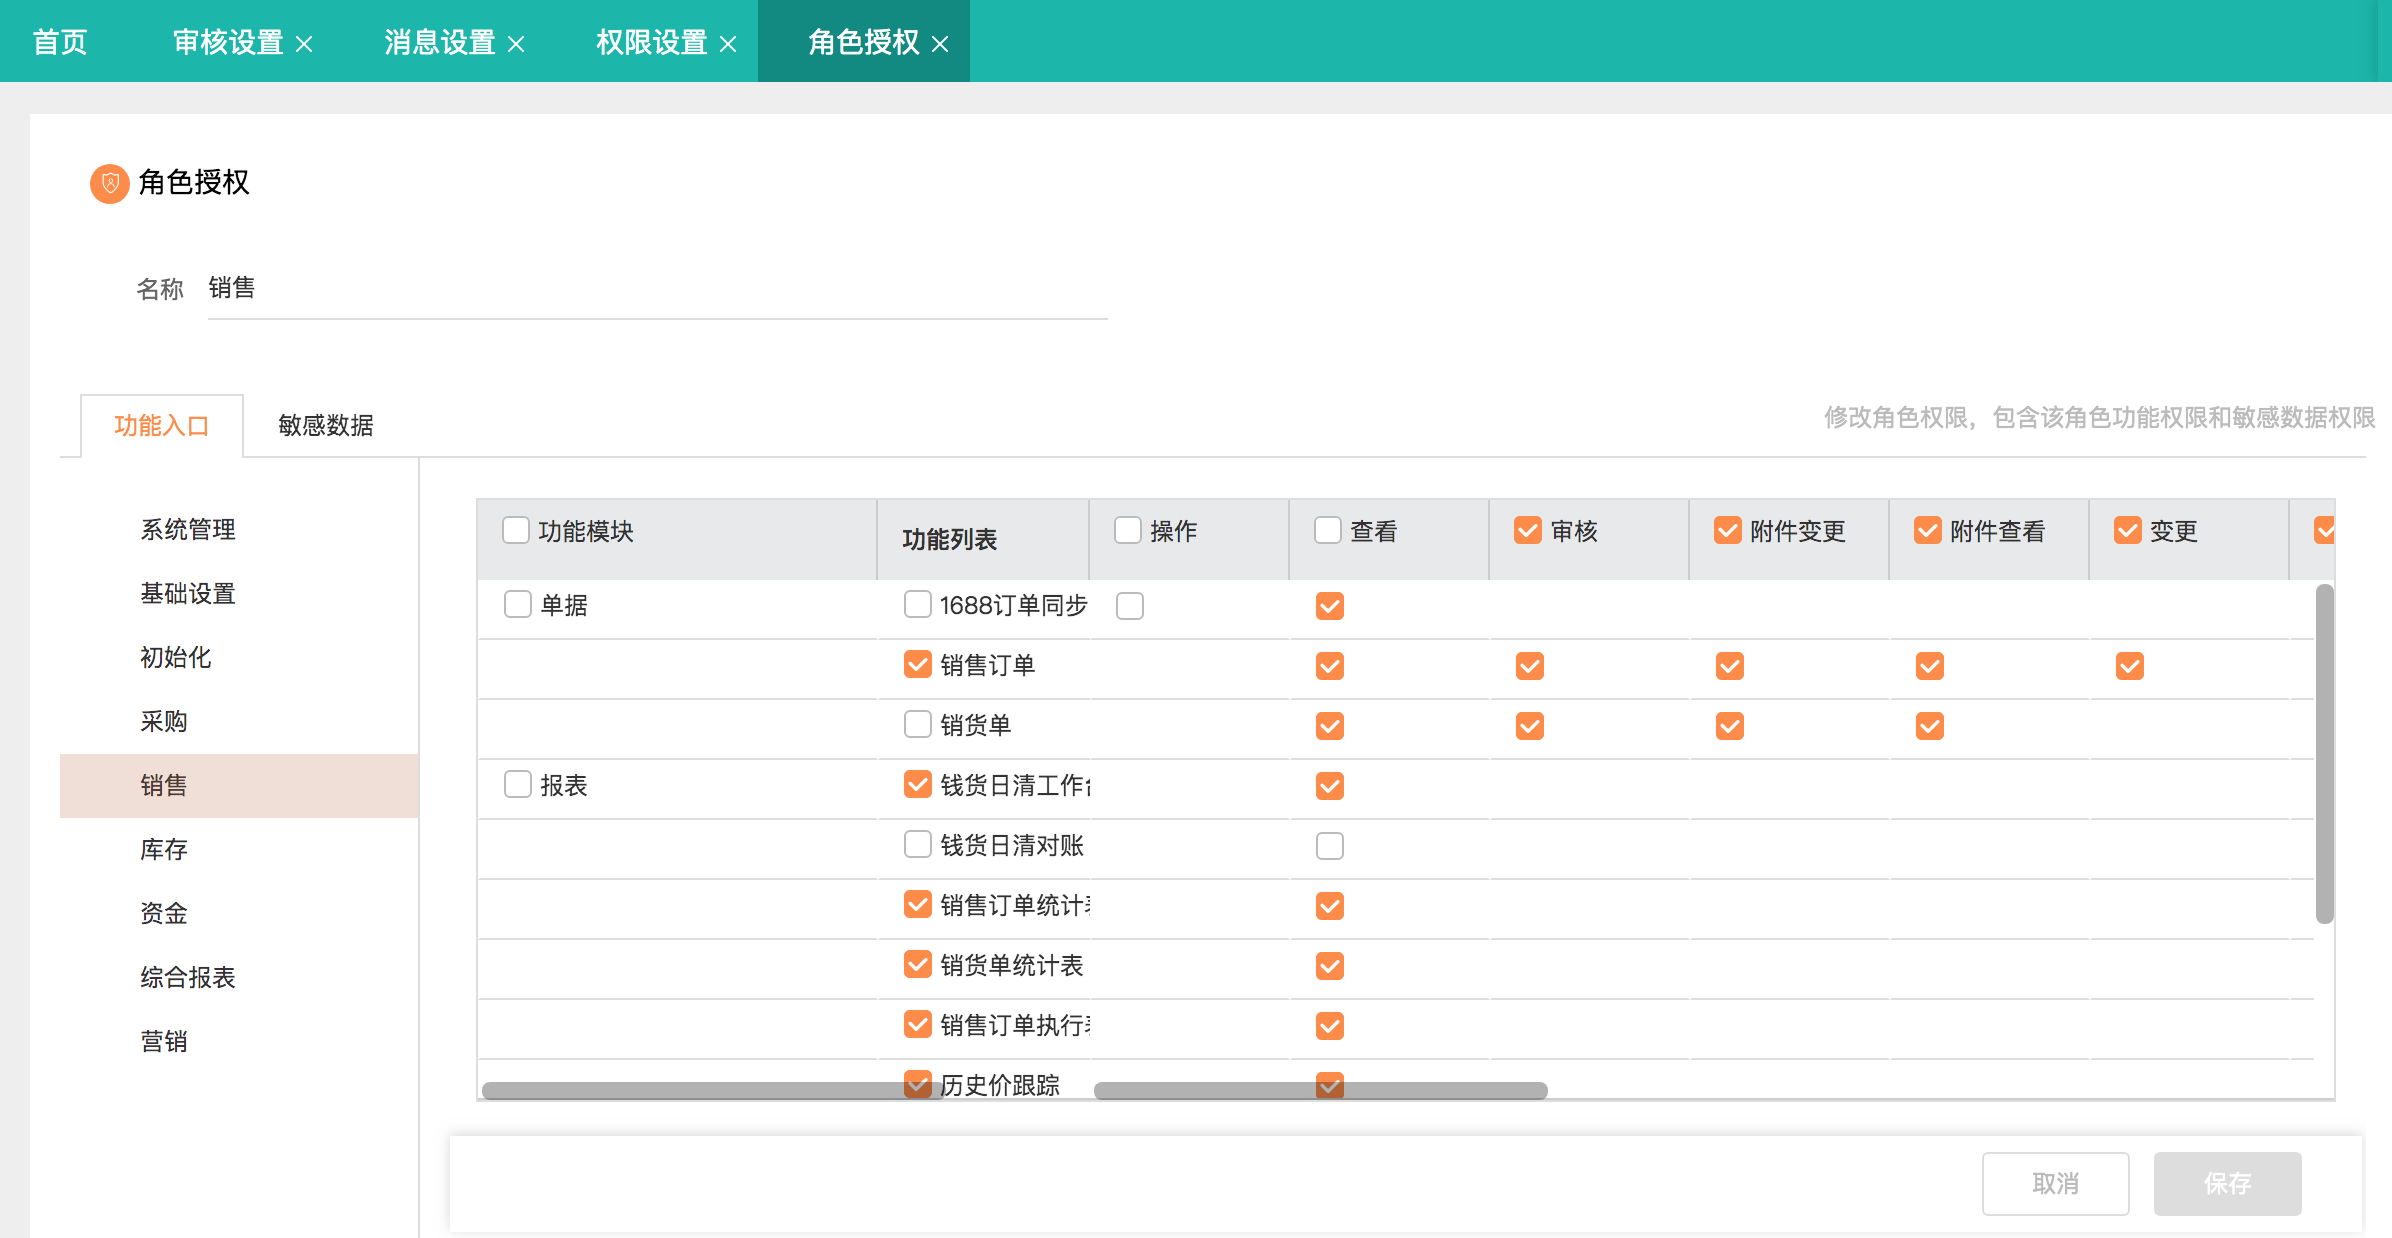Toggle 销货单 checkbox in 功能列表
The width and height of the screenshot is (2392, 1238).
(x=914, y=725)
